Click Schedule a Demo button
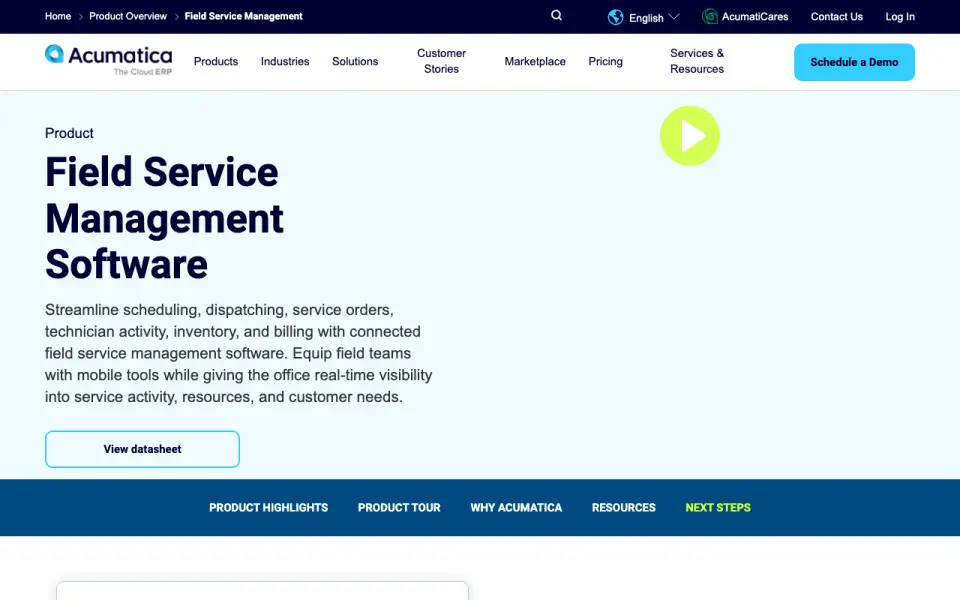Image resolution: width=960 pixels, height=600 pixels. pos(854,62)
